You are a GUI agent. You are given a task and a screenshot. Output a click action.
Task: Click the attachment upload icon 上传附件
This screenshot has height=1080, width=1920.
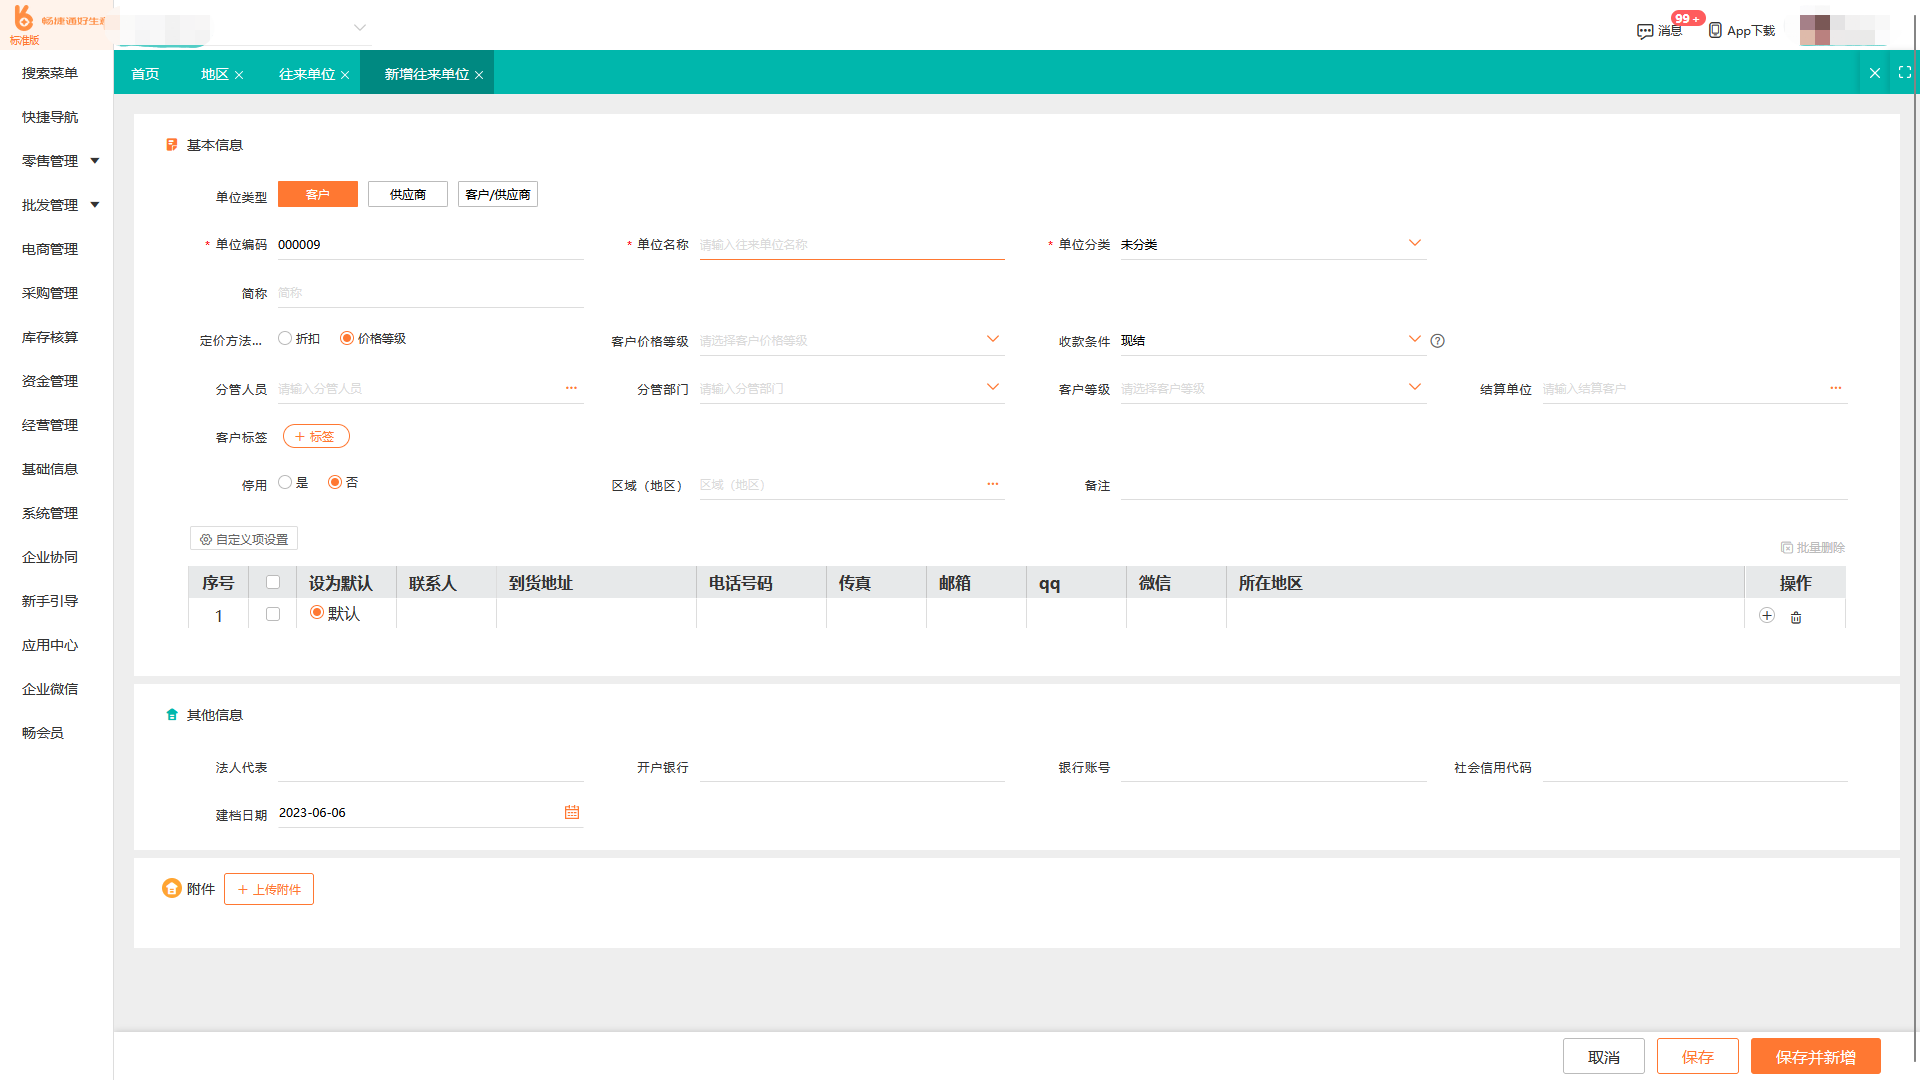[x=268, y=889]
